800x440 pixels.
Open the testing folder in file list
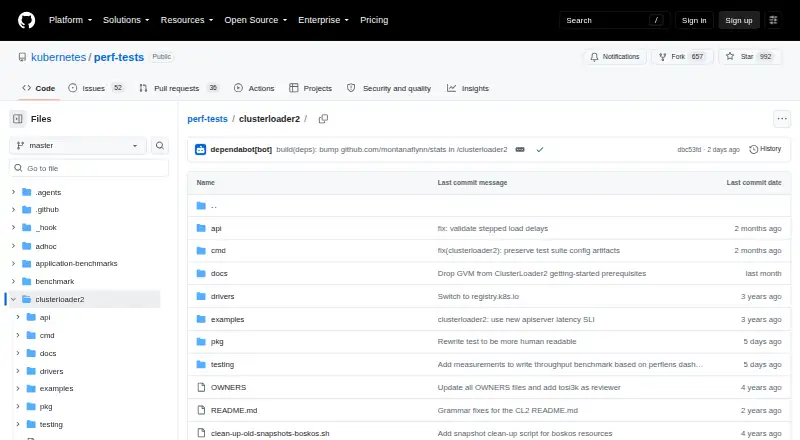coord(222,364)
